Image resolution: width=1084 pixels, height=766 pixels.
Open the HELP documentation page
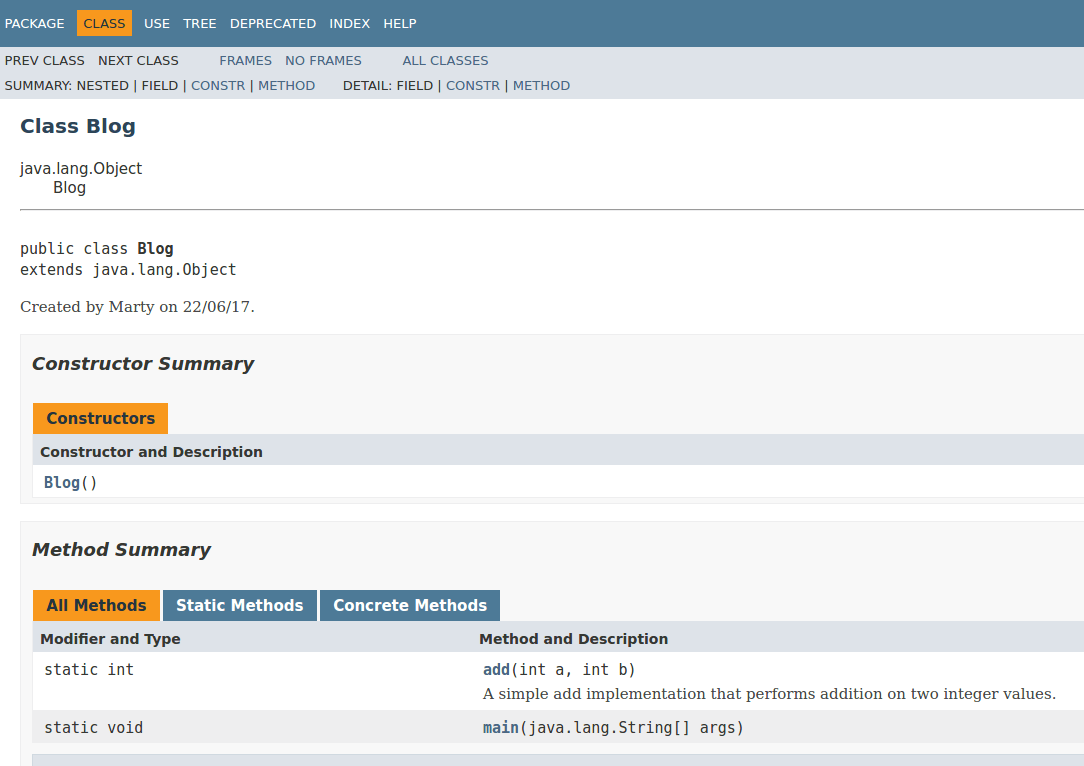pyautogui.click(x=399, y=23)
